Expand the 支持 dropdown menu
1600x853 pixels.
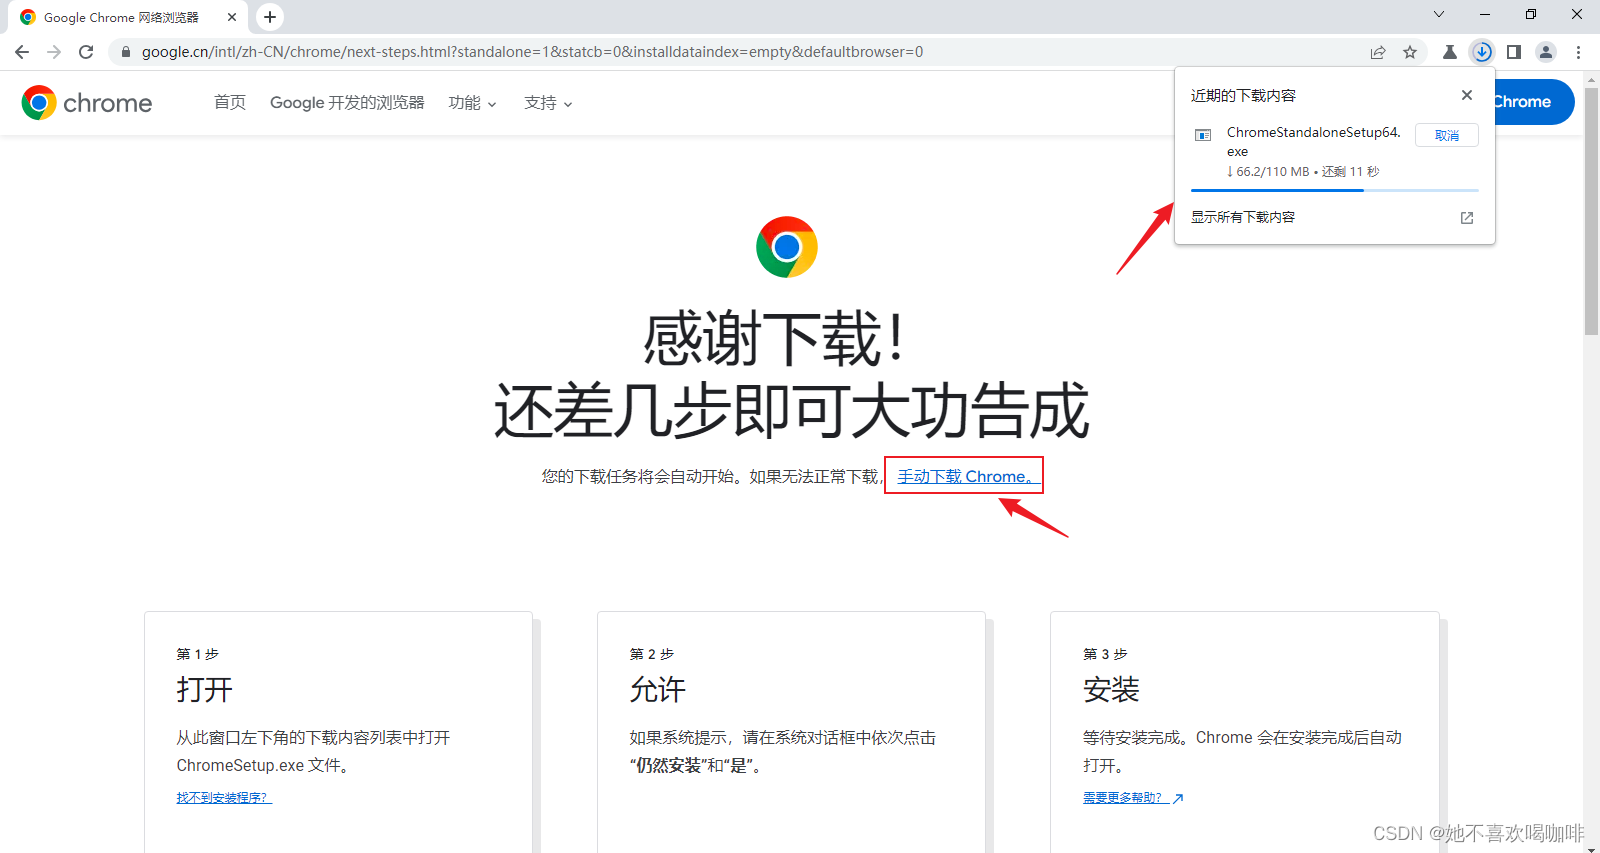coord(548,103)
